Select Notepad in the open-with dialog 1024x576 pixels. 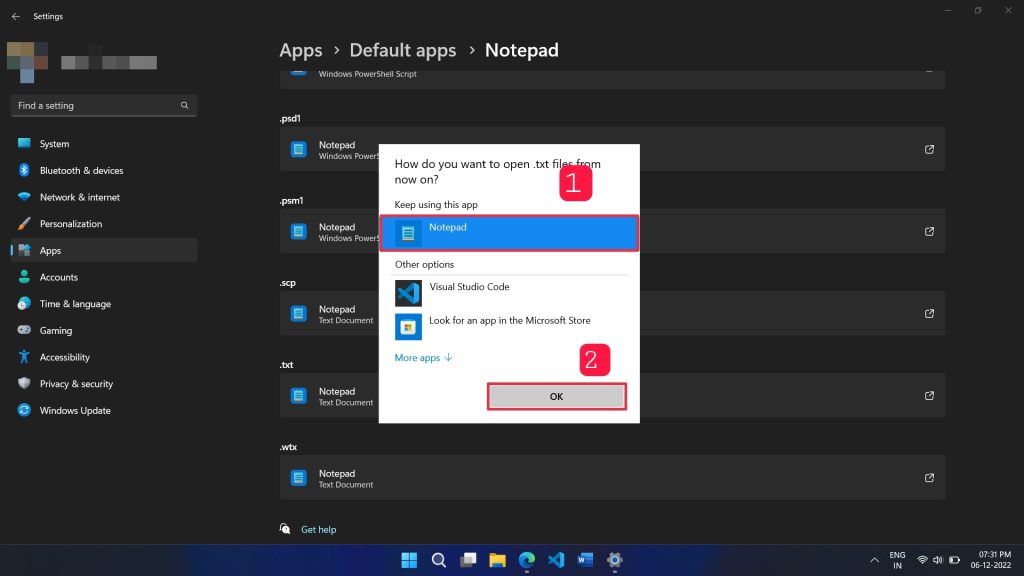[509, 233]
